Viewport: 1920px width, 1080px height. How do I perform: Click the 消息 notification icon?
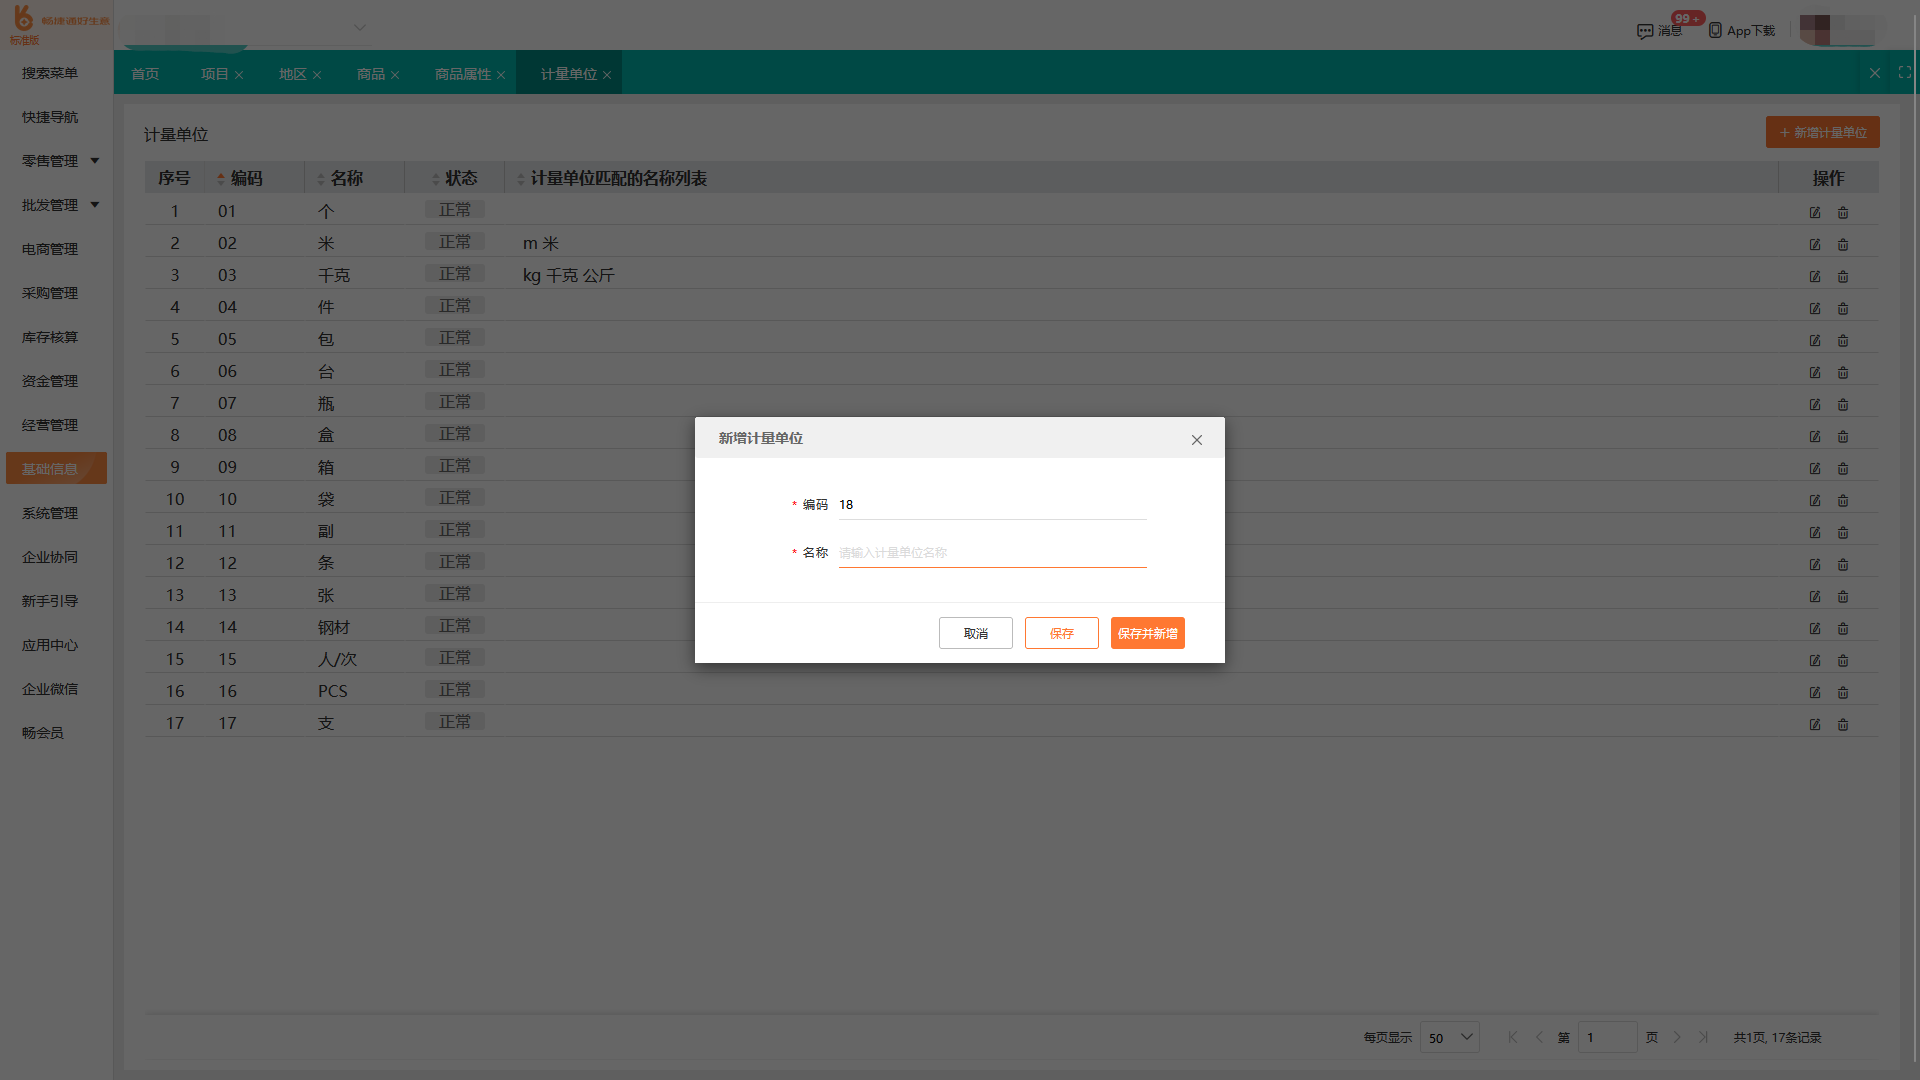point(1664,29)
